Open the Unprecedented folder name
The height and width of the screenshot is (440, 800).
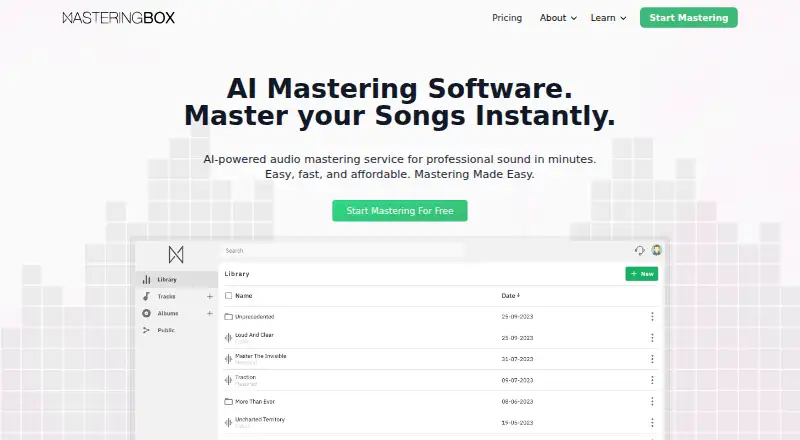pos(255,317)
